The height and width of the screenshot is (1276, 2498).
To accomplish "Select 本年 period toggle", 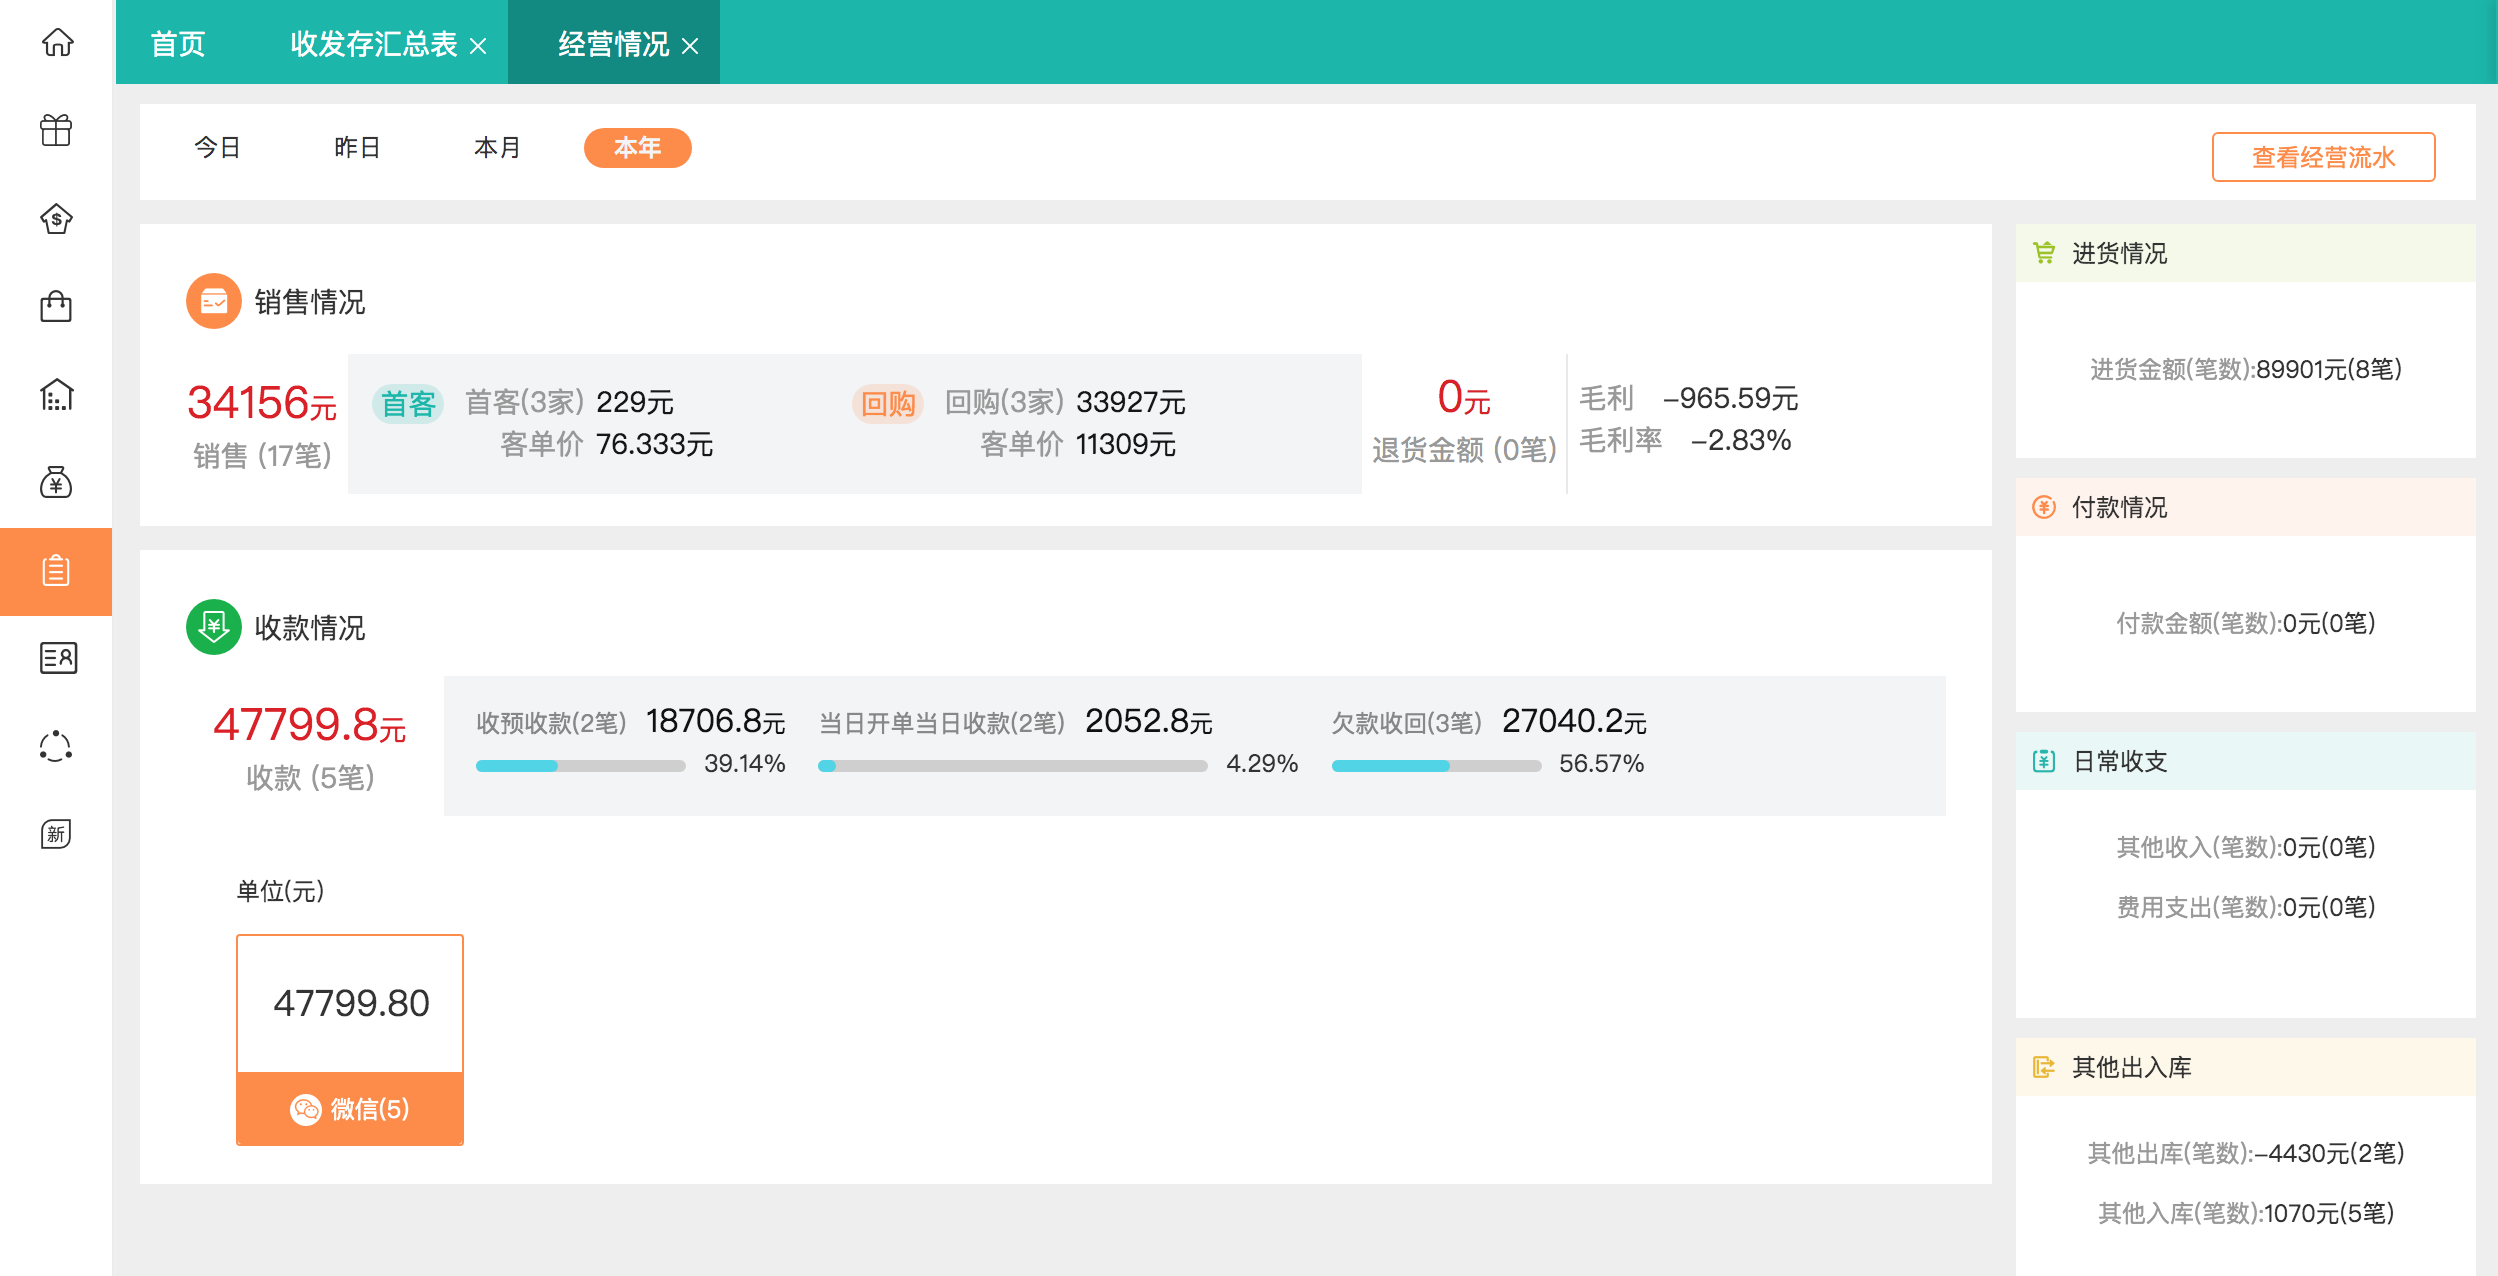I will (x=638, y=148).
